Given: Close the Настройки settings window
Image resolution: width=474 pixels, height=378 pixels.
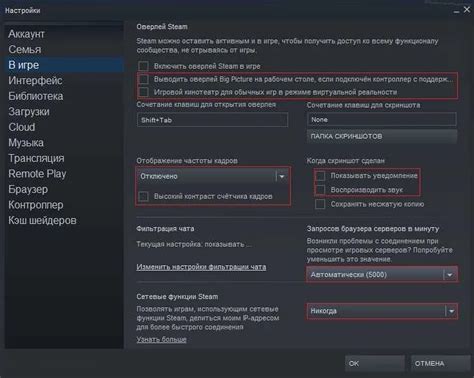Looking at the screenshot, I should coord(467,10).
